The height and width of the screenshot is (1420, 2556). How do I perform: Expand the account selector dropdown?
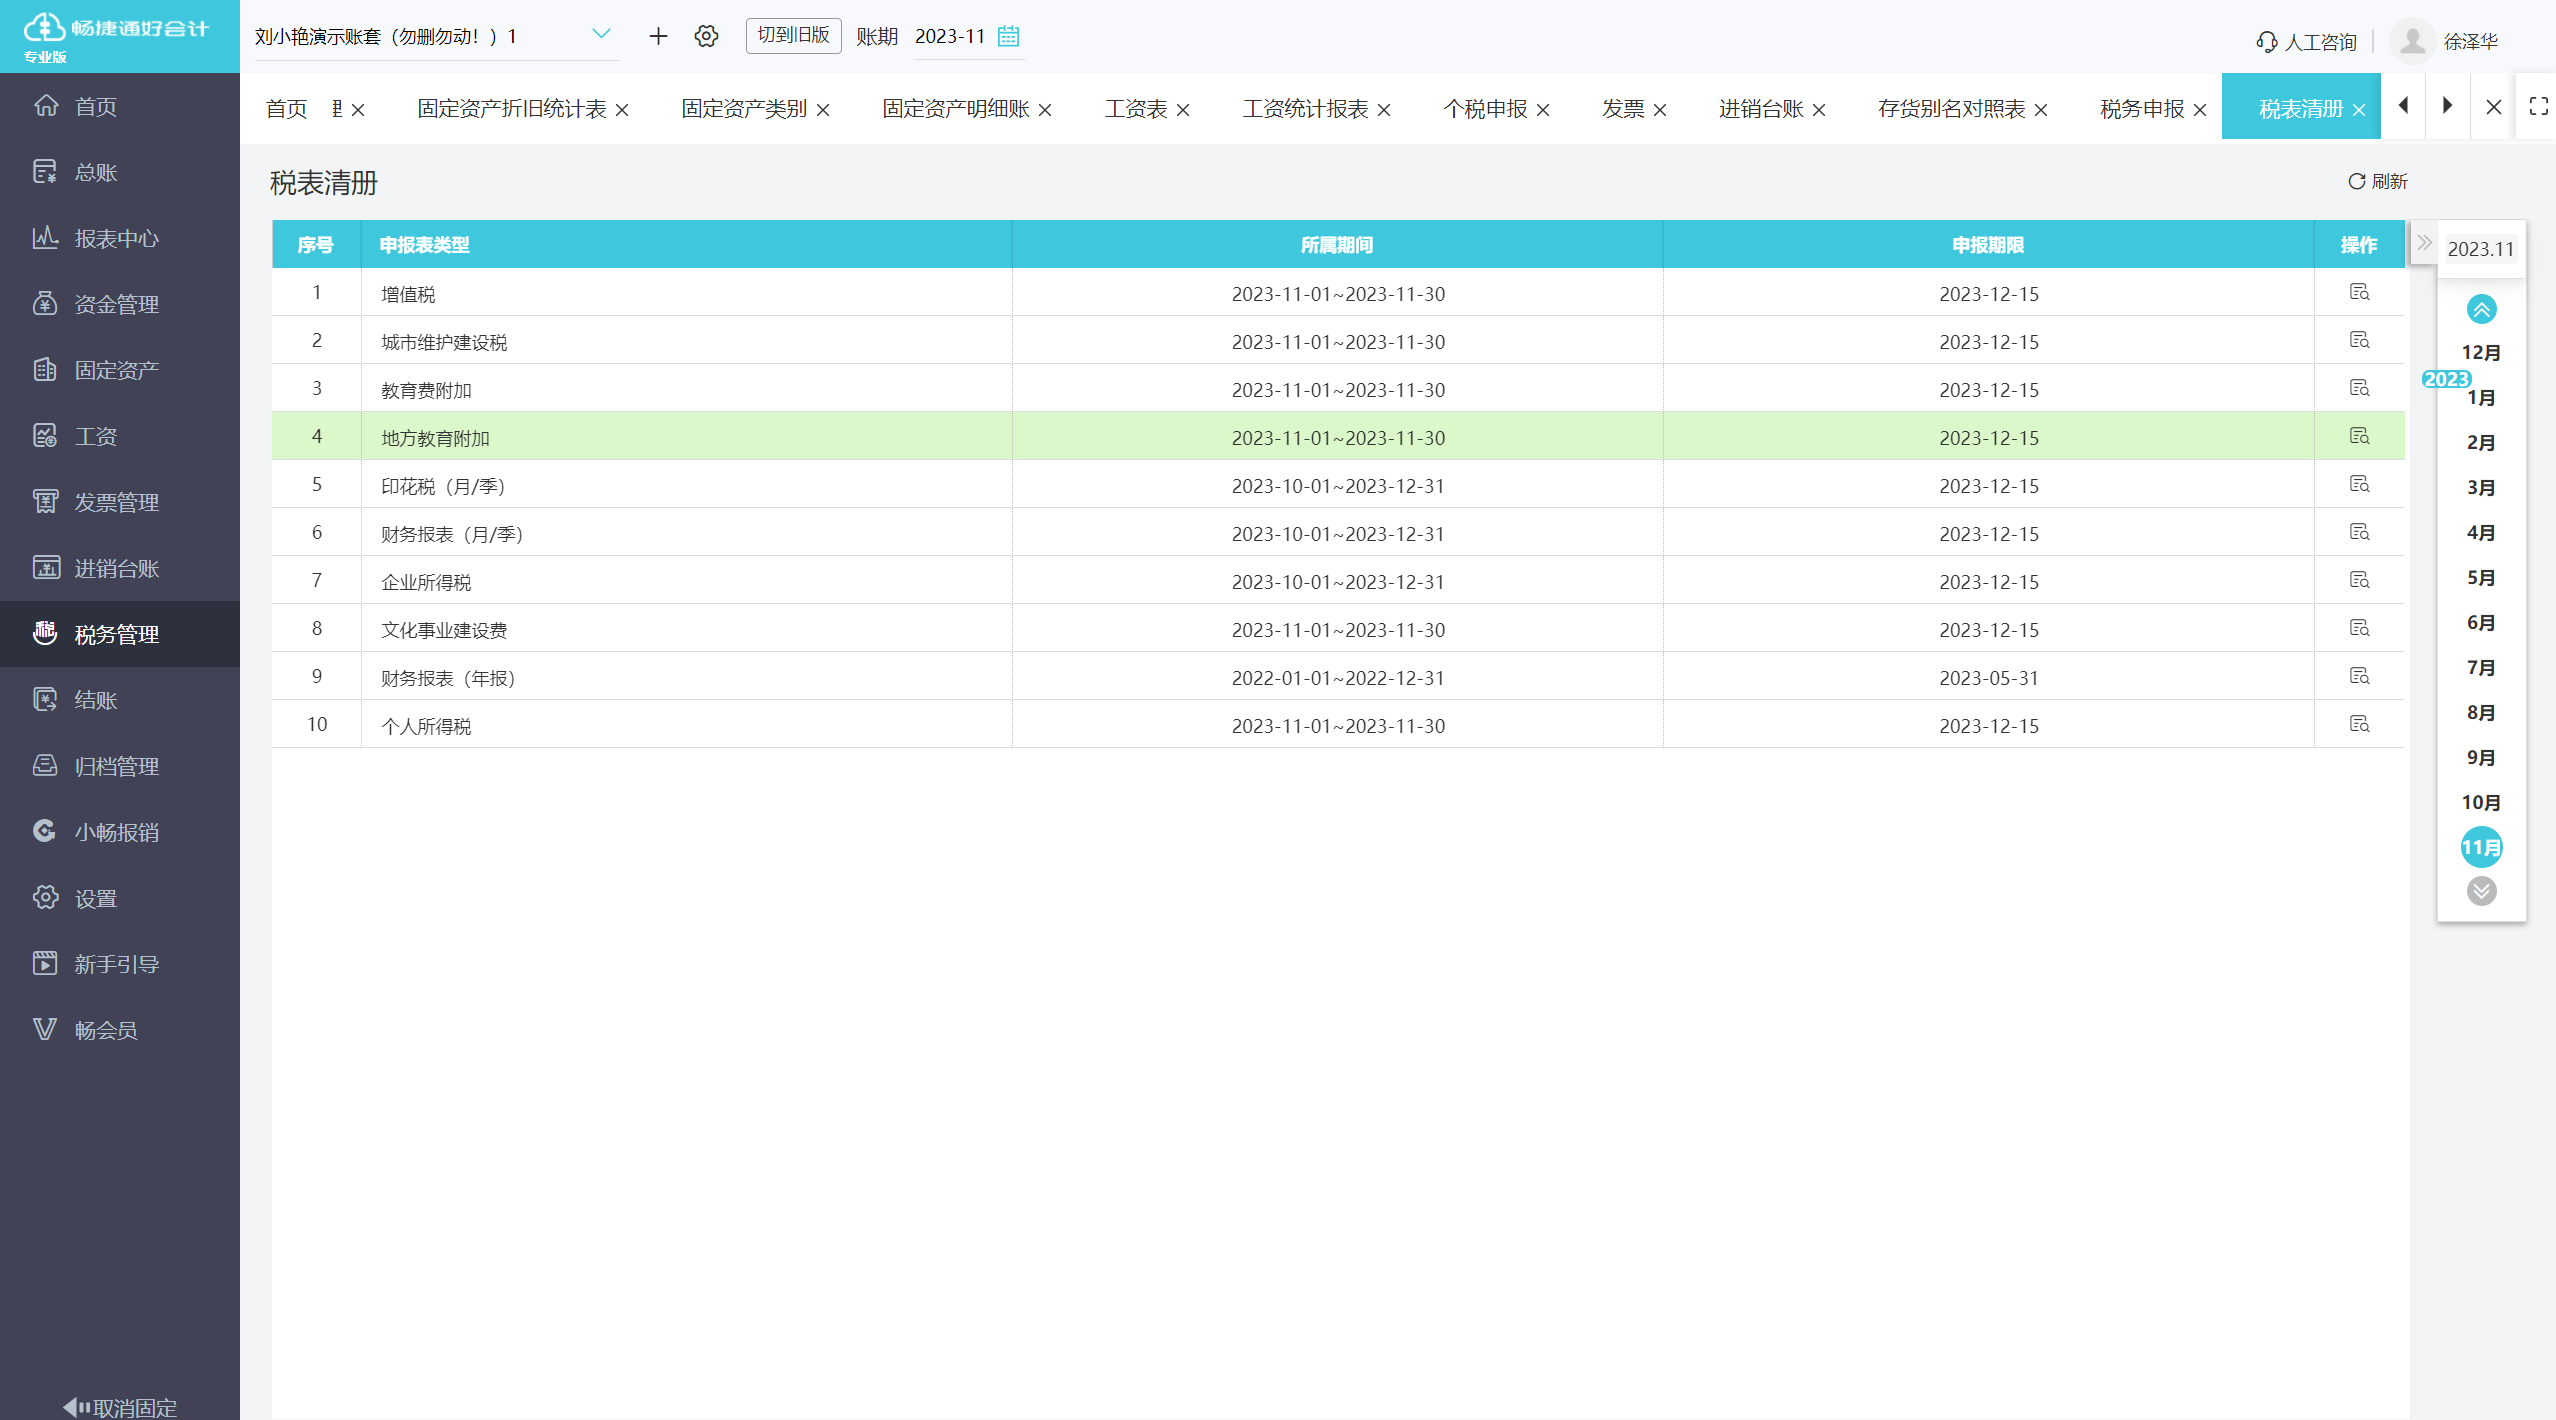601,38
